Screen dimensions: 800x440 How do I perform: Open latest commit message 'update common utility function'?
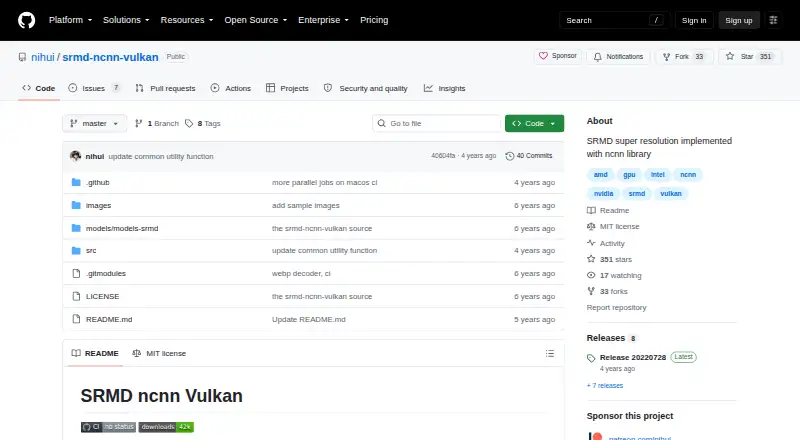(x=161, y=157)
